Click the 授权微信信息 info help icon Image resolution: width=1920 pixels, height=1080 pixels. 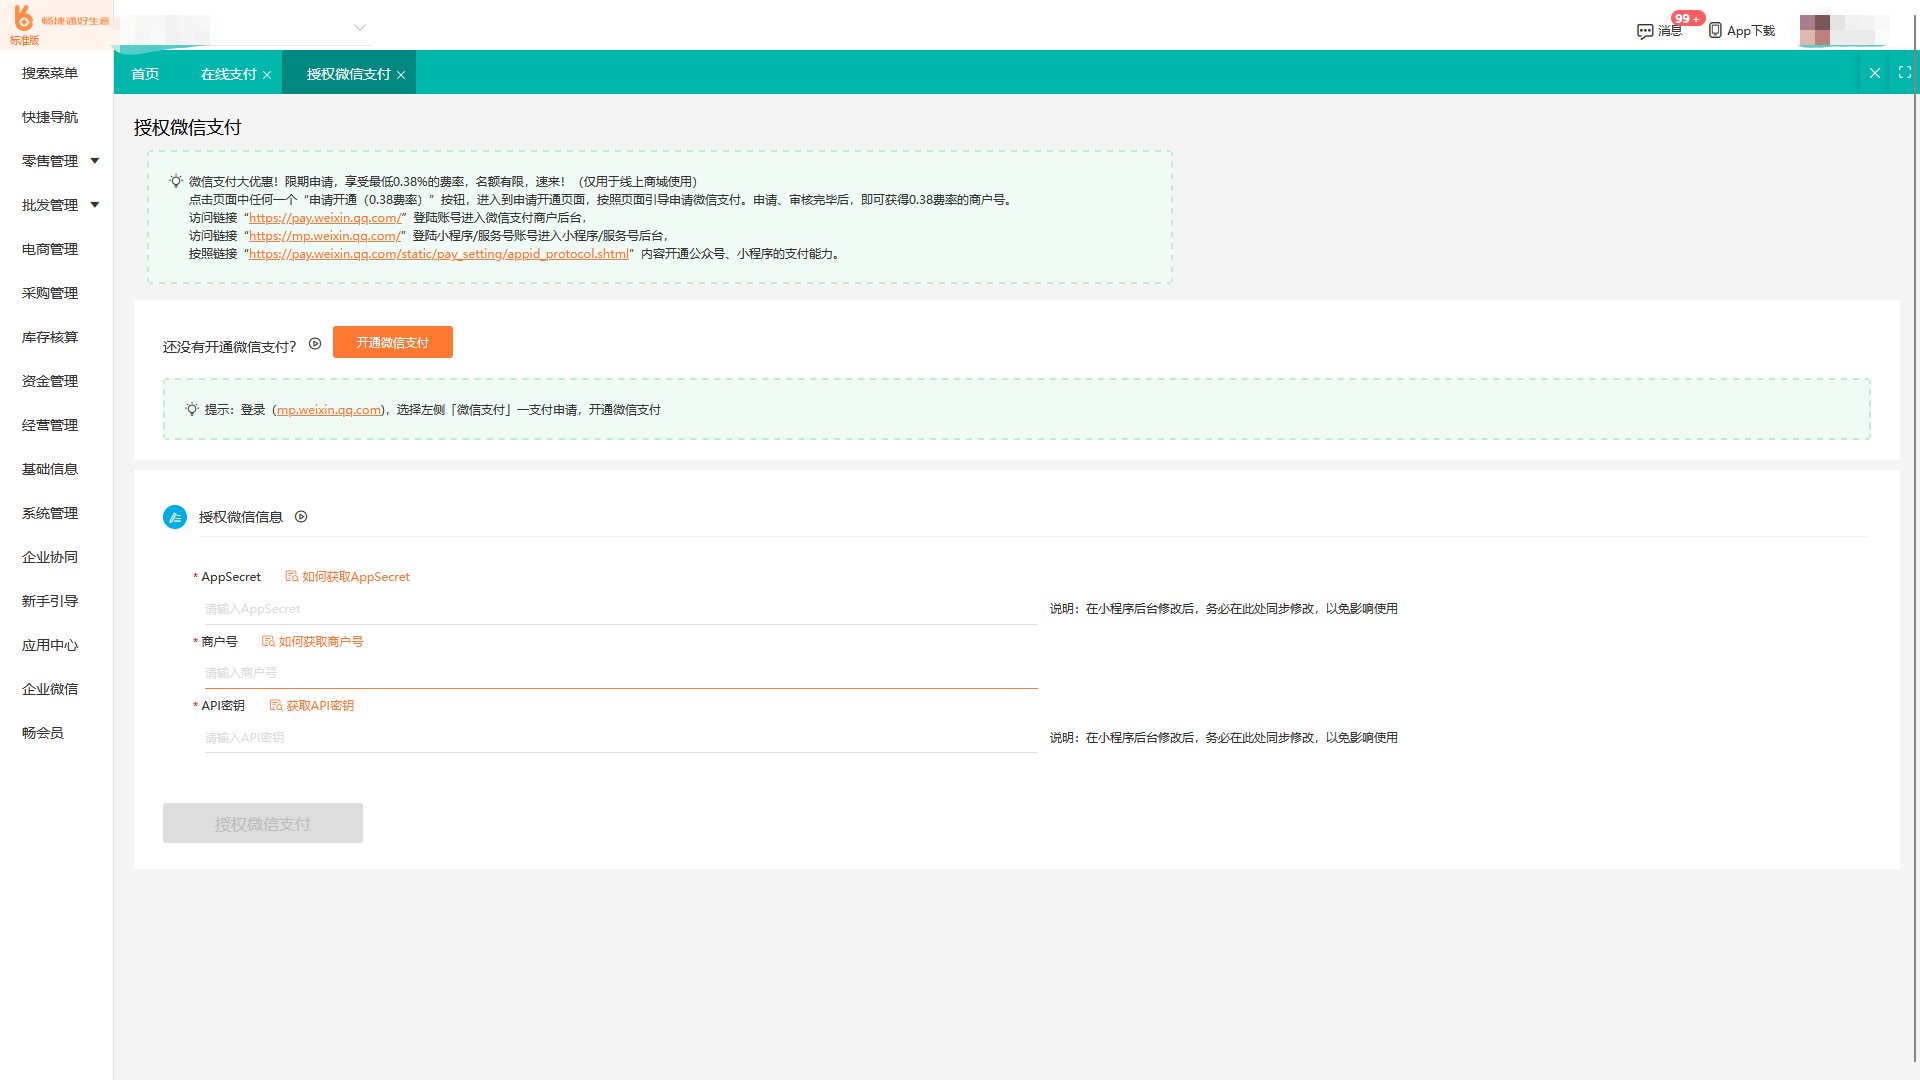pos(299,517)
